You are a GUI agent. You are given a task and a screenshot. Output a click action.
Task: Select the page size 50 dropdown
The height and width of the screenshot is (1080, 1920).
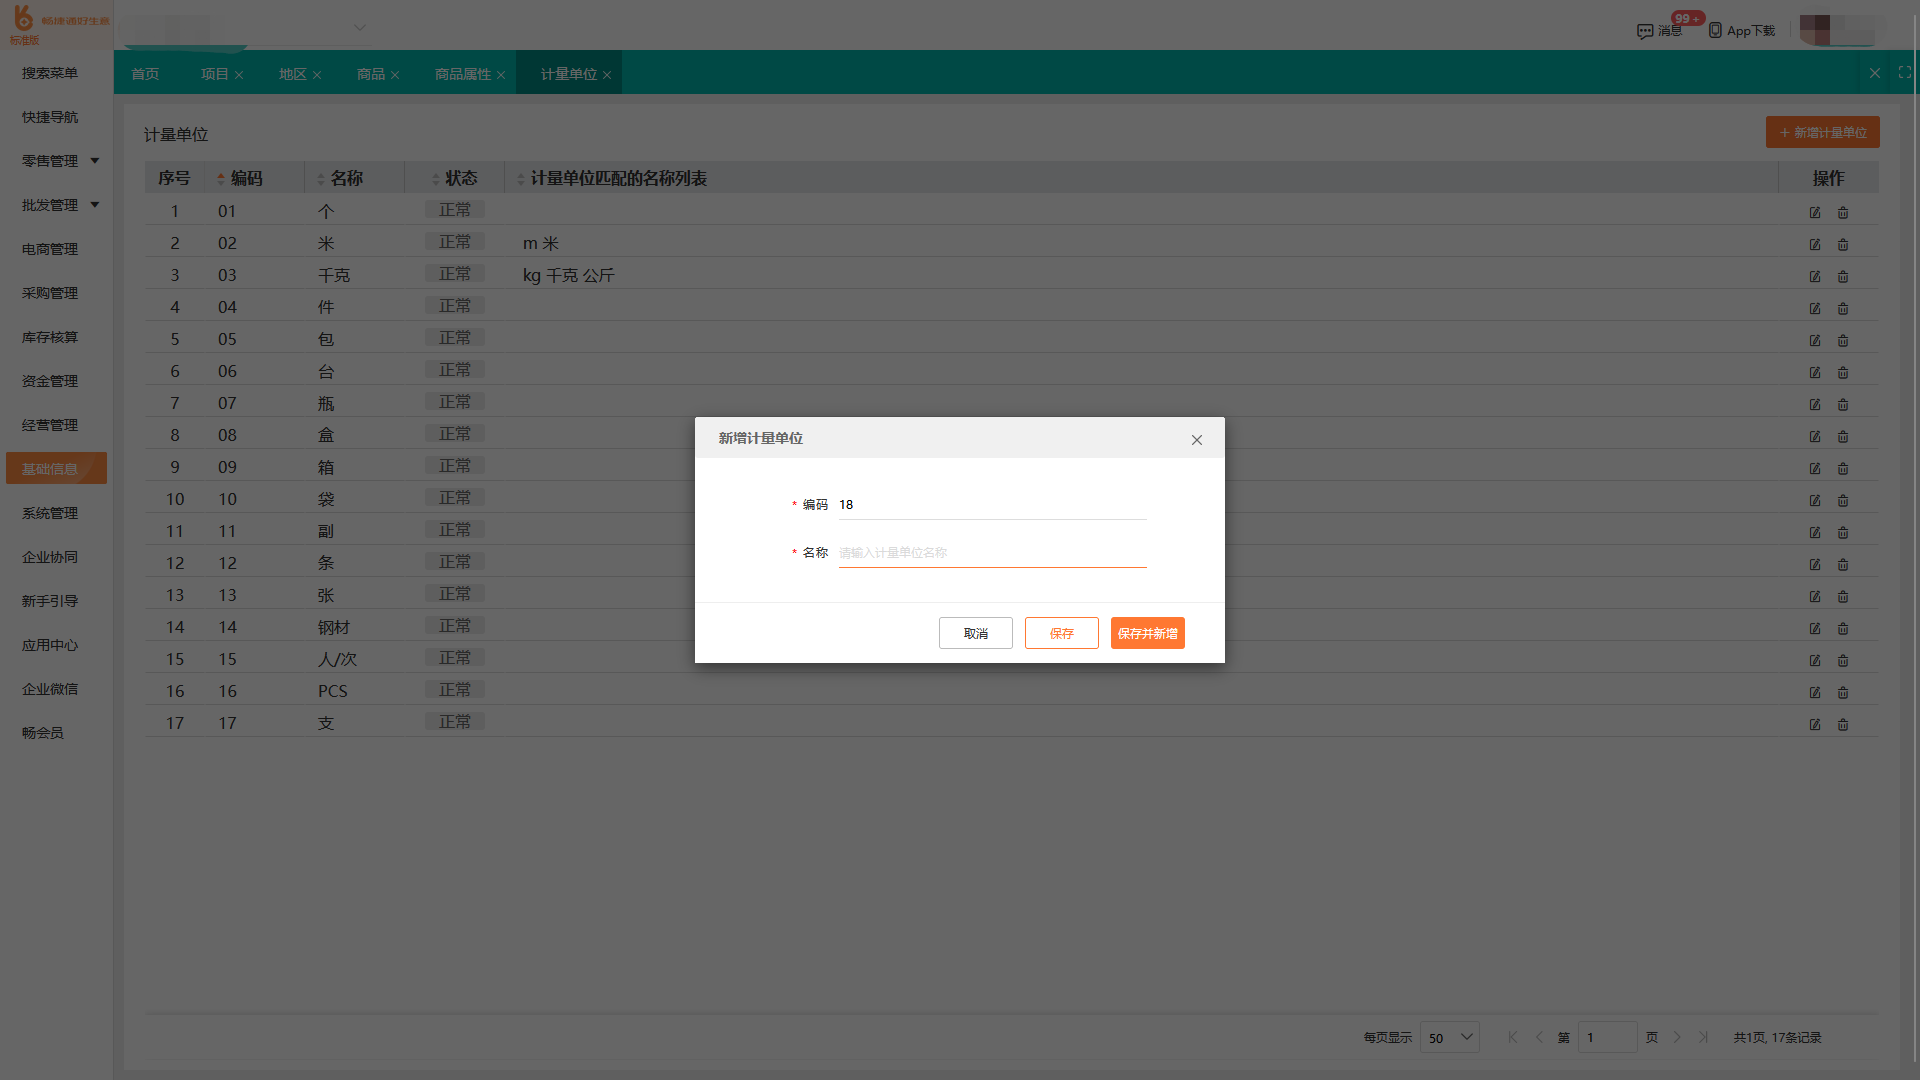1449,1036
